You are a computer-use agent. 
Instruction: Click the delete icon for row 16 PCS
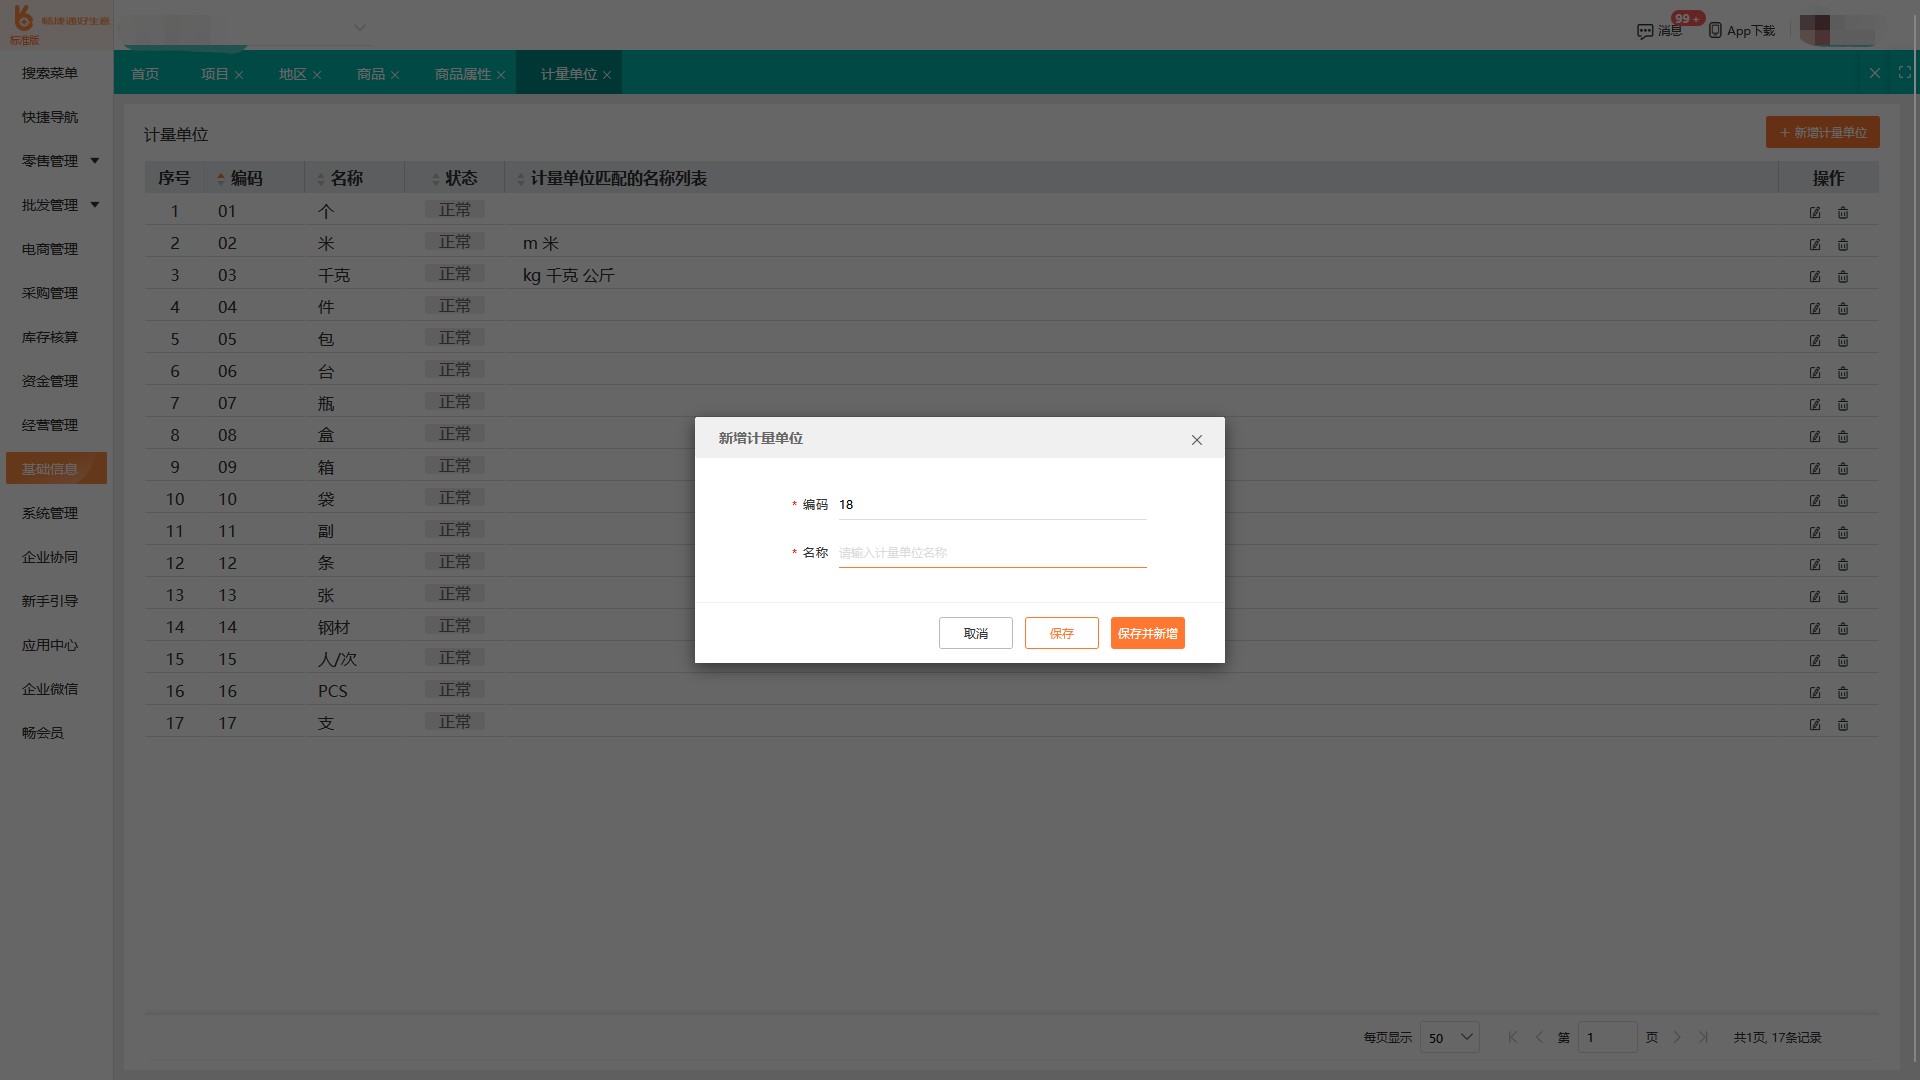[x=1844, y=691]
